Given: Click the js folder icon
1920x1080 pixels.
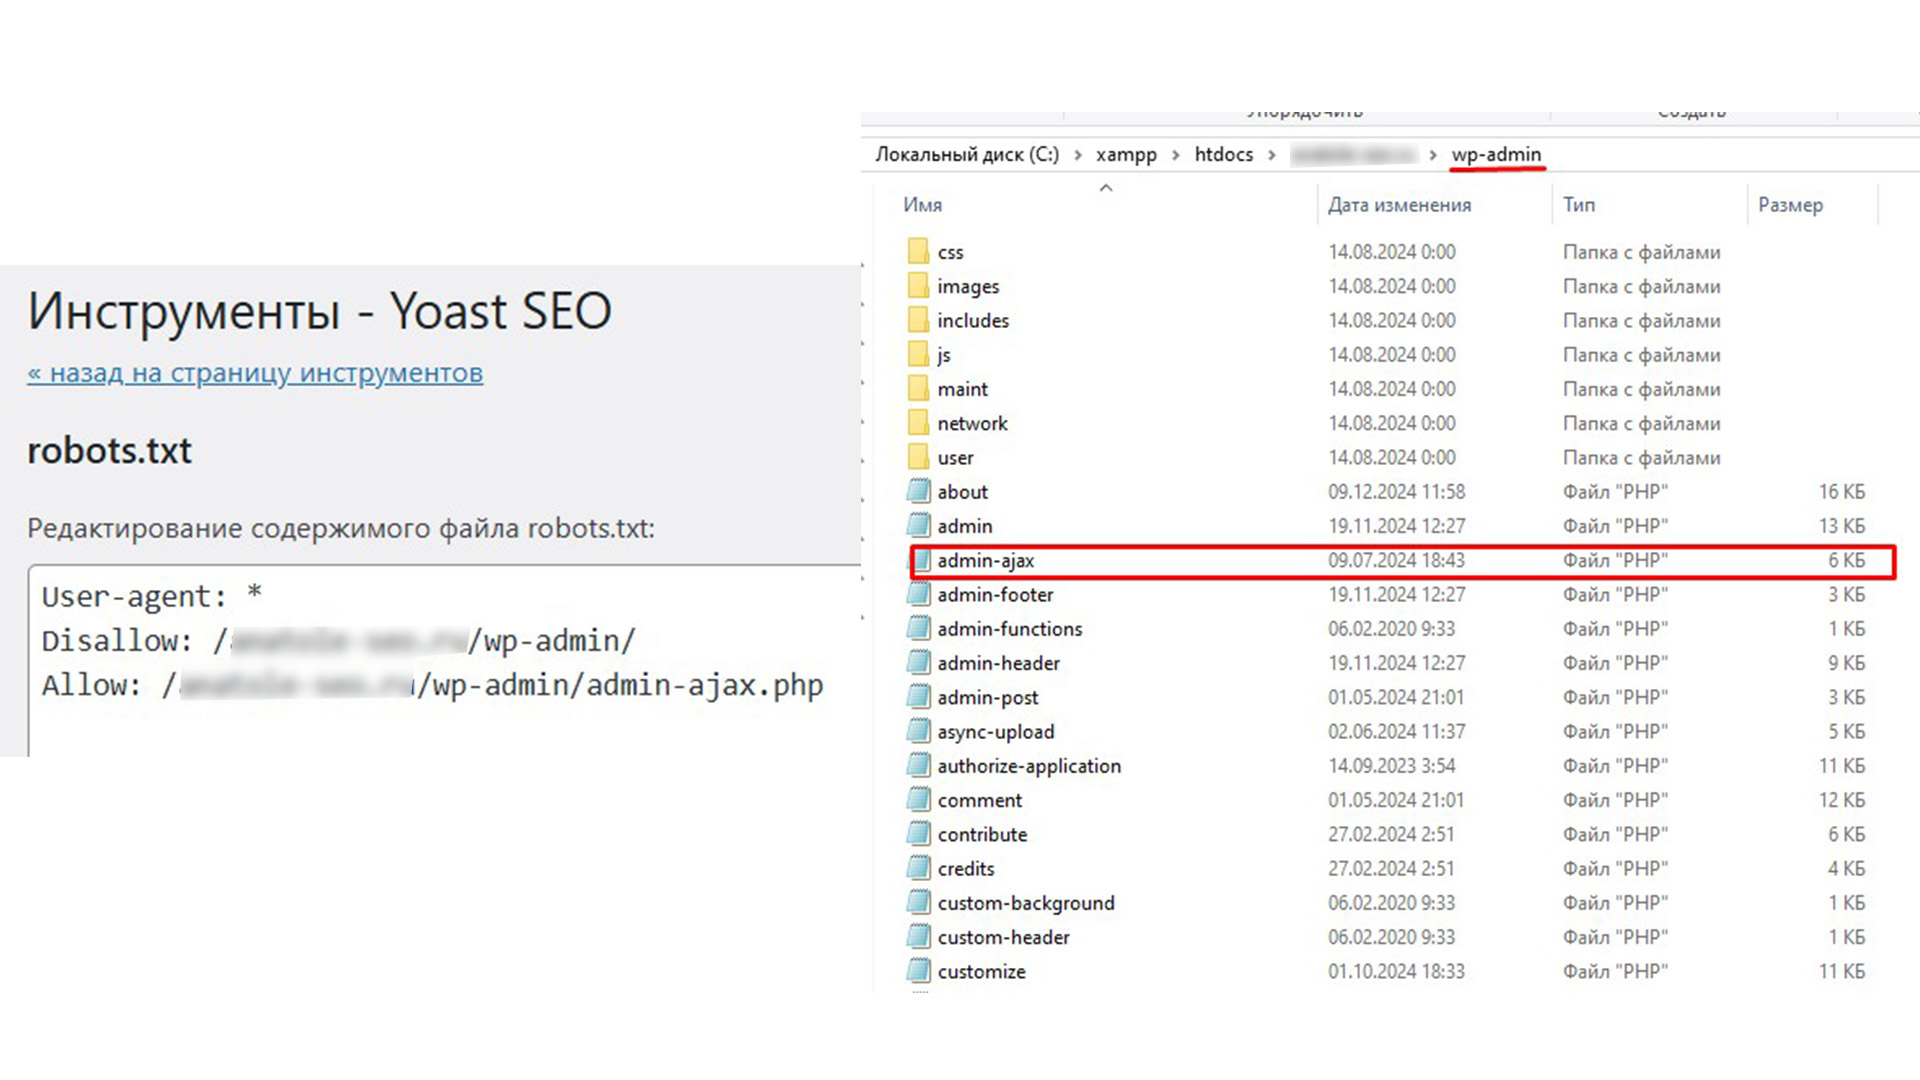Looking at the screenshot, I should pyautogui.click(x=918, y=353).
